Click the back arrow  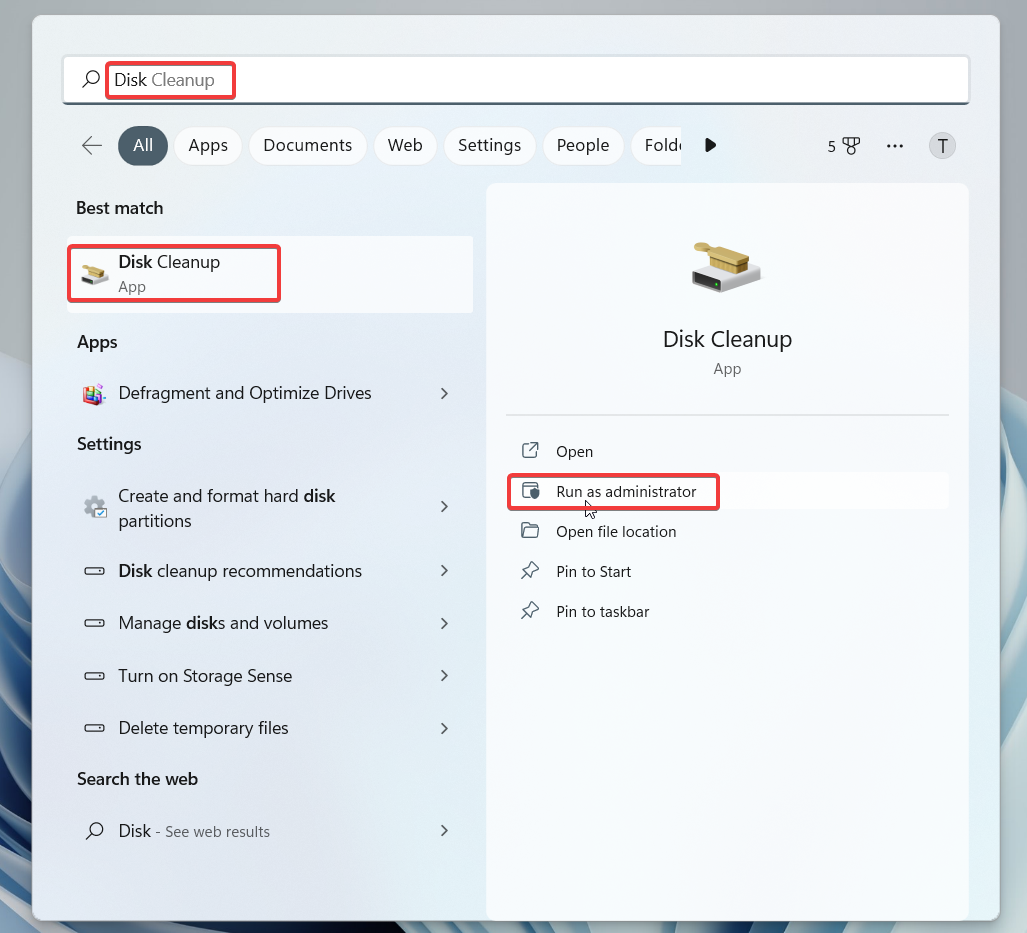point(91,145)
